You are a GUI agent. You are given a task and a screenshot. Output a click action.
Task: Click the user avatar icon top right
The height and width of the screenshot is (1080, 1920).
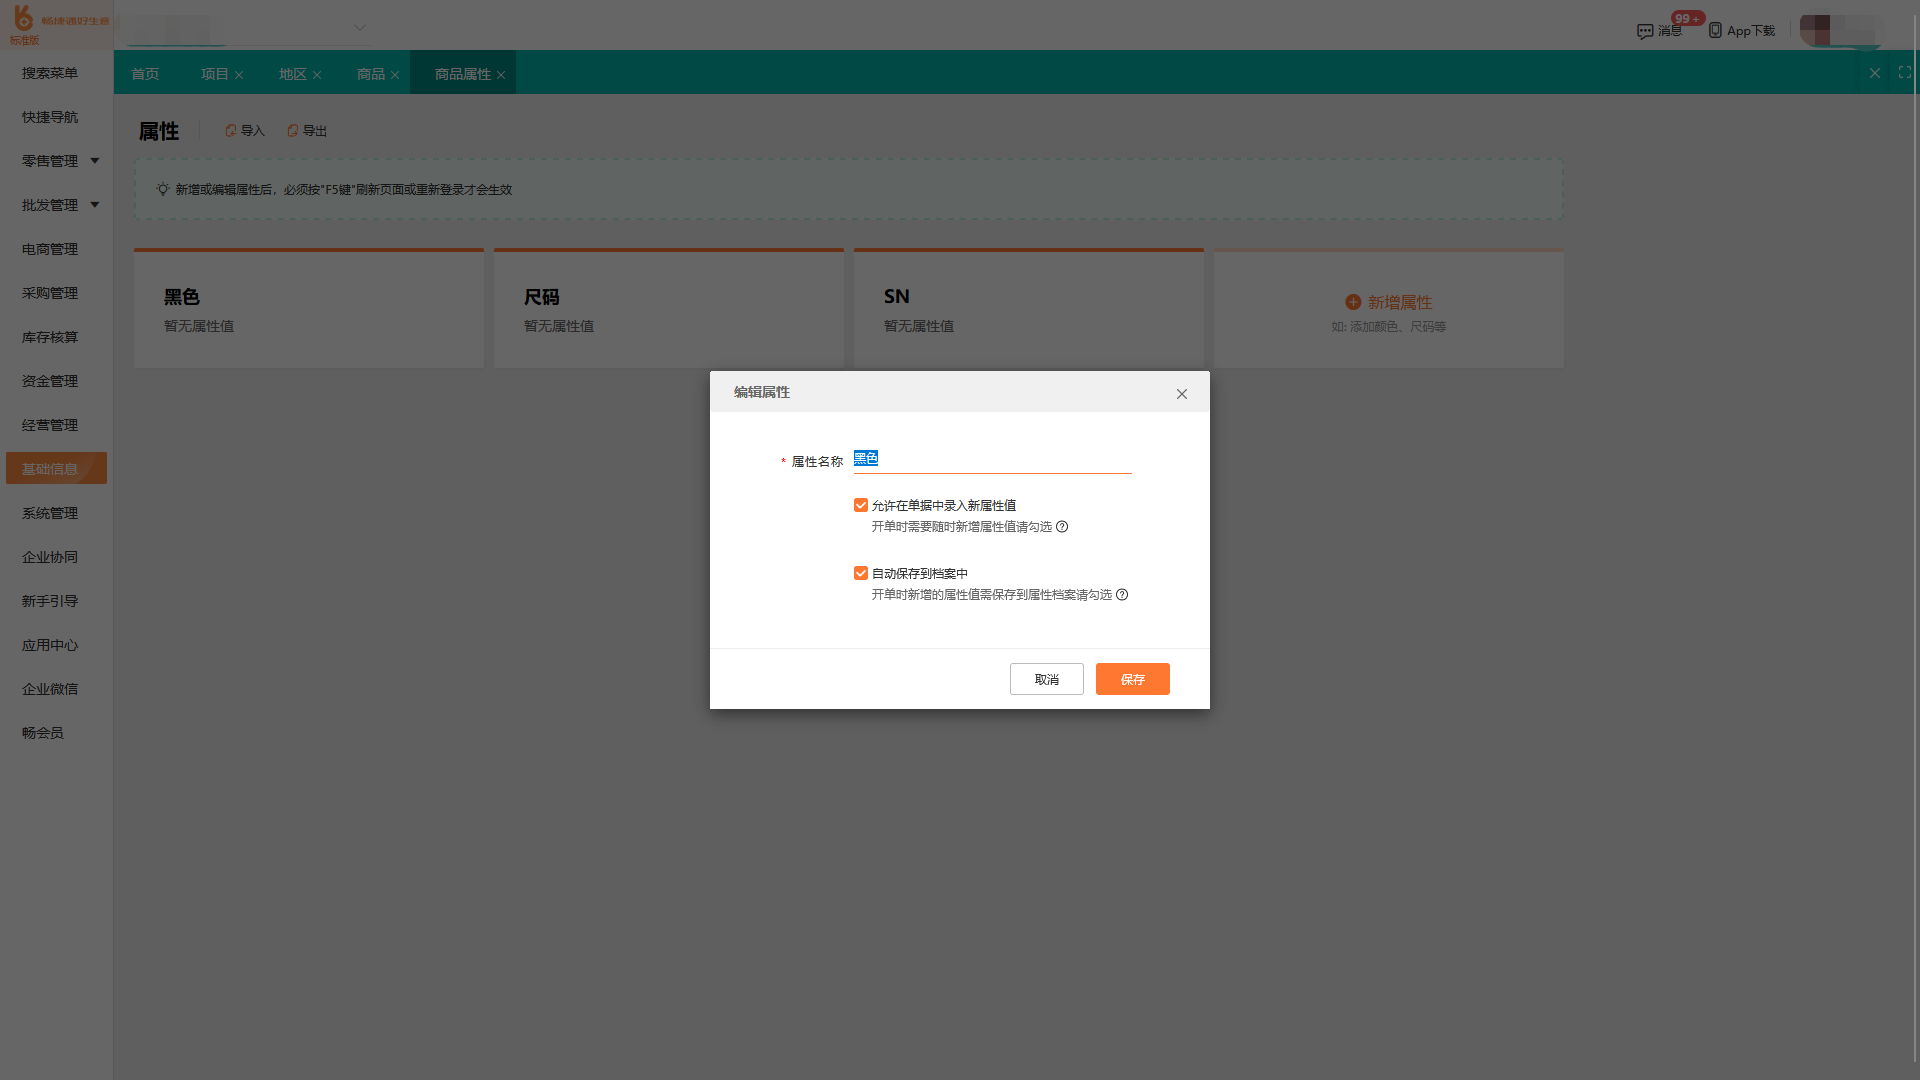click(1817, 28)
